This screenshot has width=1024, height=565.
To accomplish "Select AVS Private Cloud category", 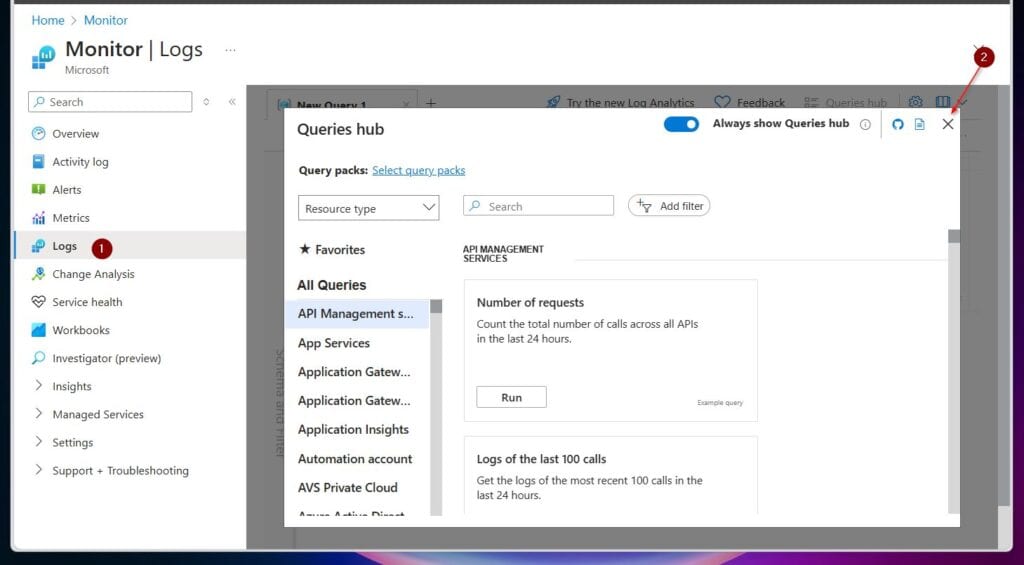I will pos(347,487).
